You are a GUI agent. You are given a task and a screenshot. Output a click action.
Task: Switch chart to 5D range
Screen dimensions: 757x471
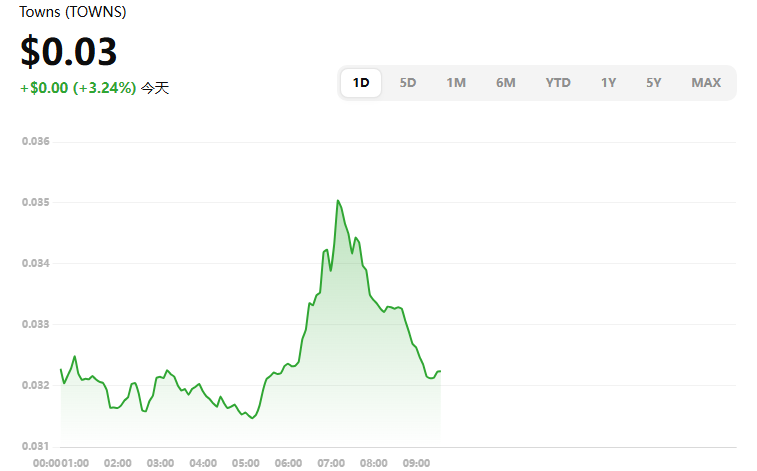coord(408,83)
